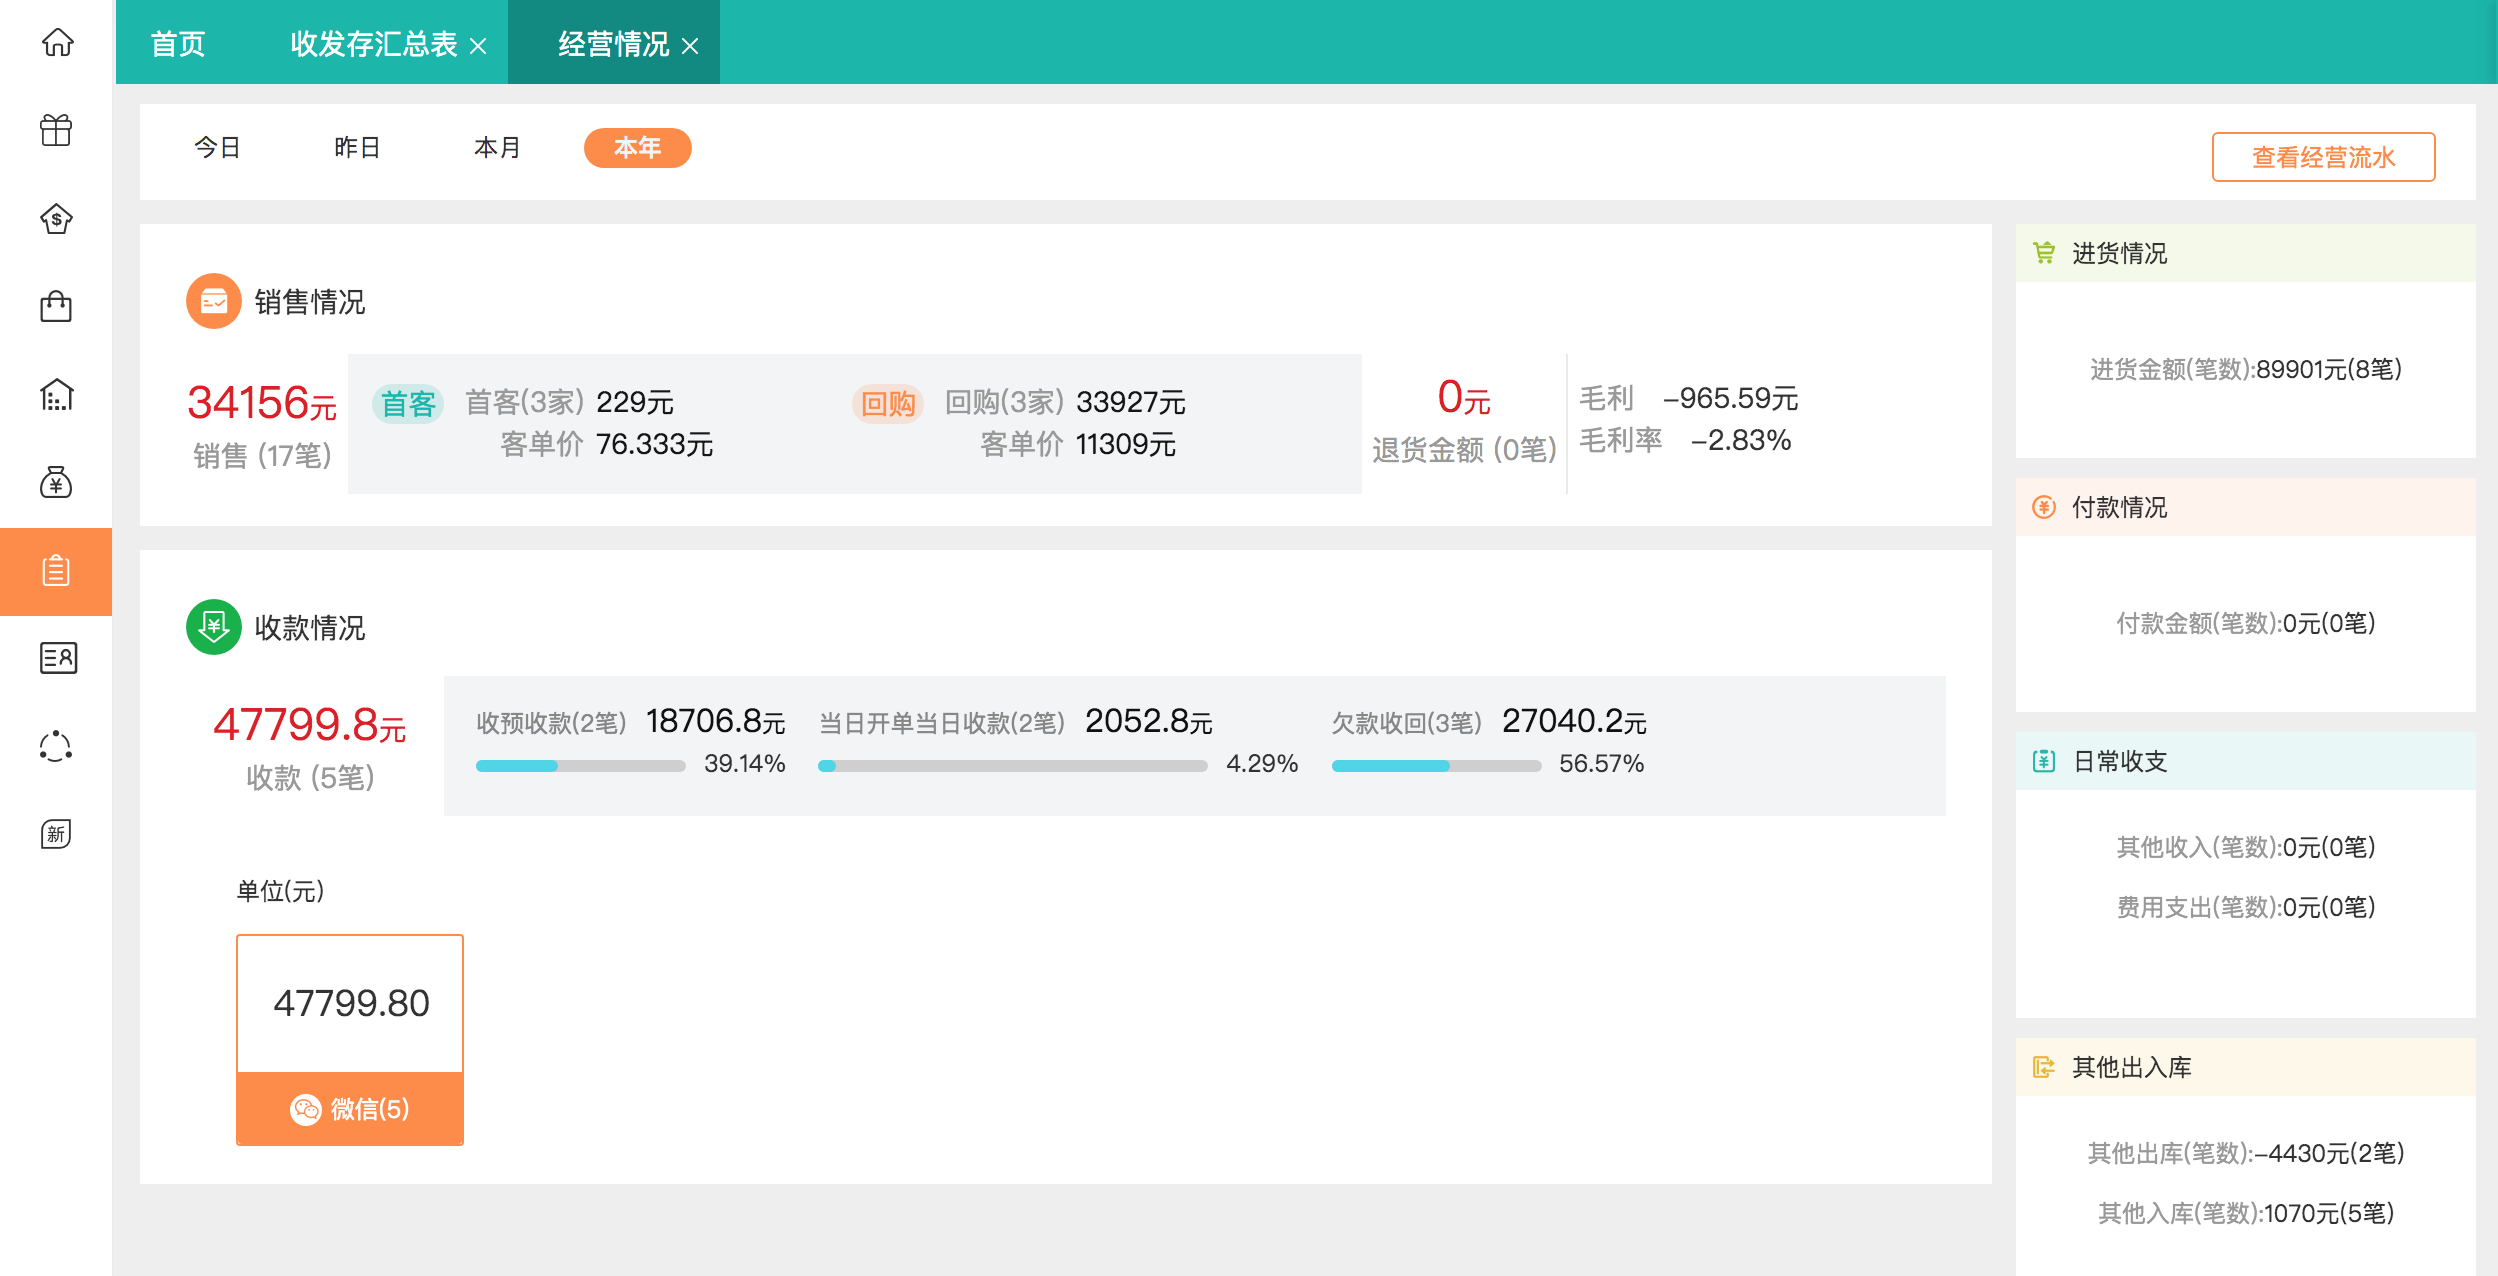Click the sales situation envelope icon
This screenshot has height=1276, width=2498.
(x=213, y=299)
